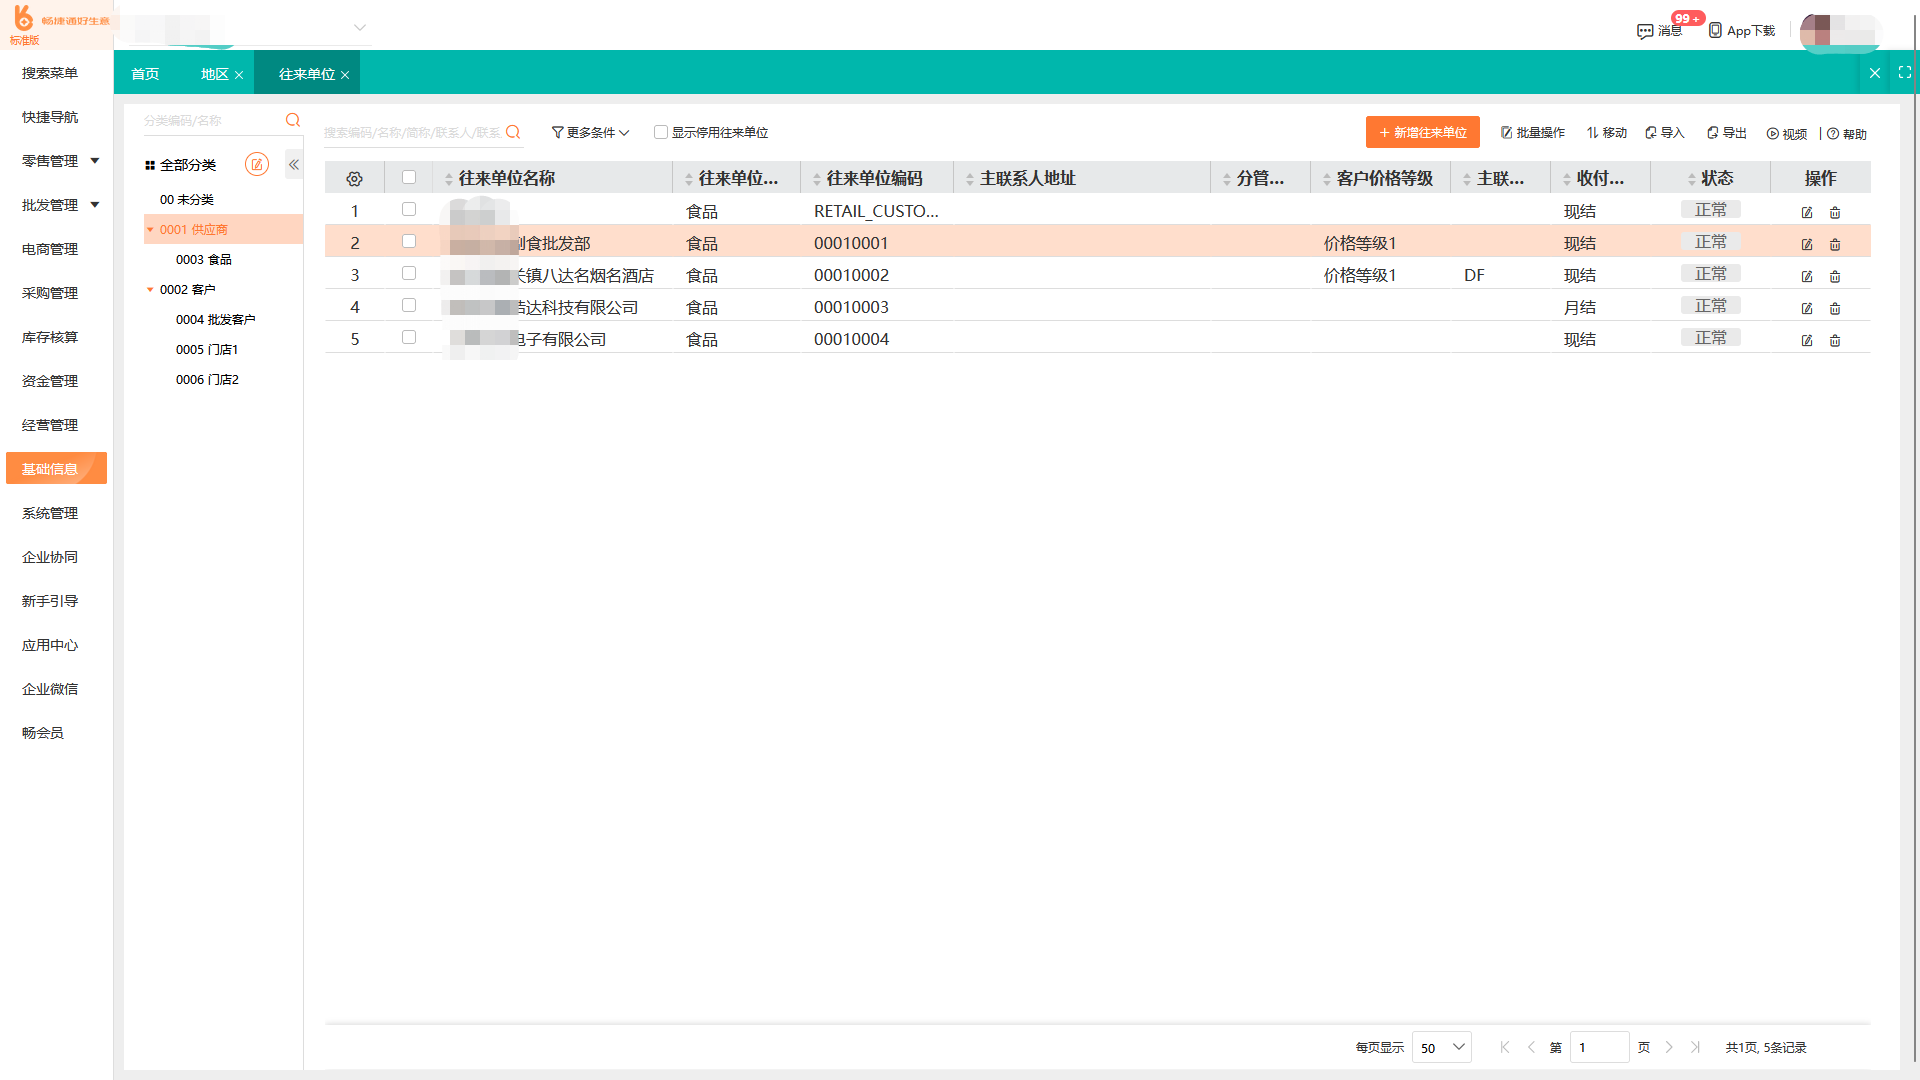The width and height of the screenshot is (1920, 1080).
Task: Click the 新增往来单位 button
Action: pos(1424,131)
